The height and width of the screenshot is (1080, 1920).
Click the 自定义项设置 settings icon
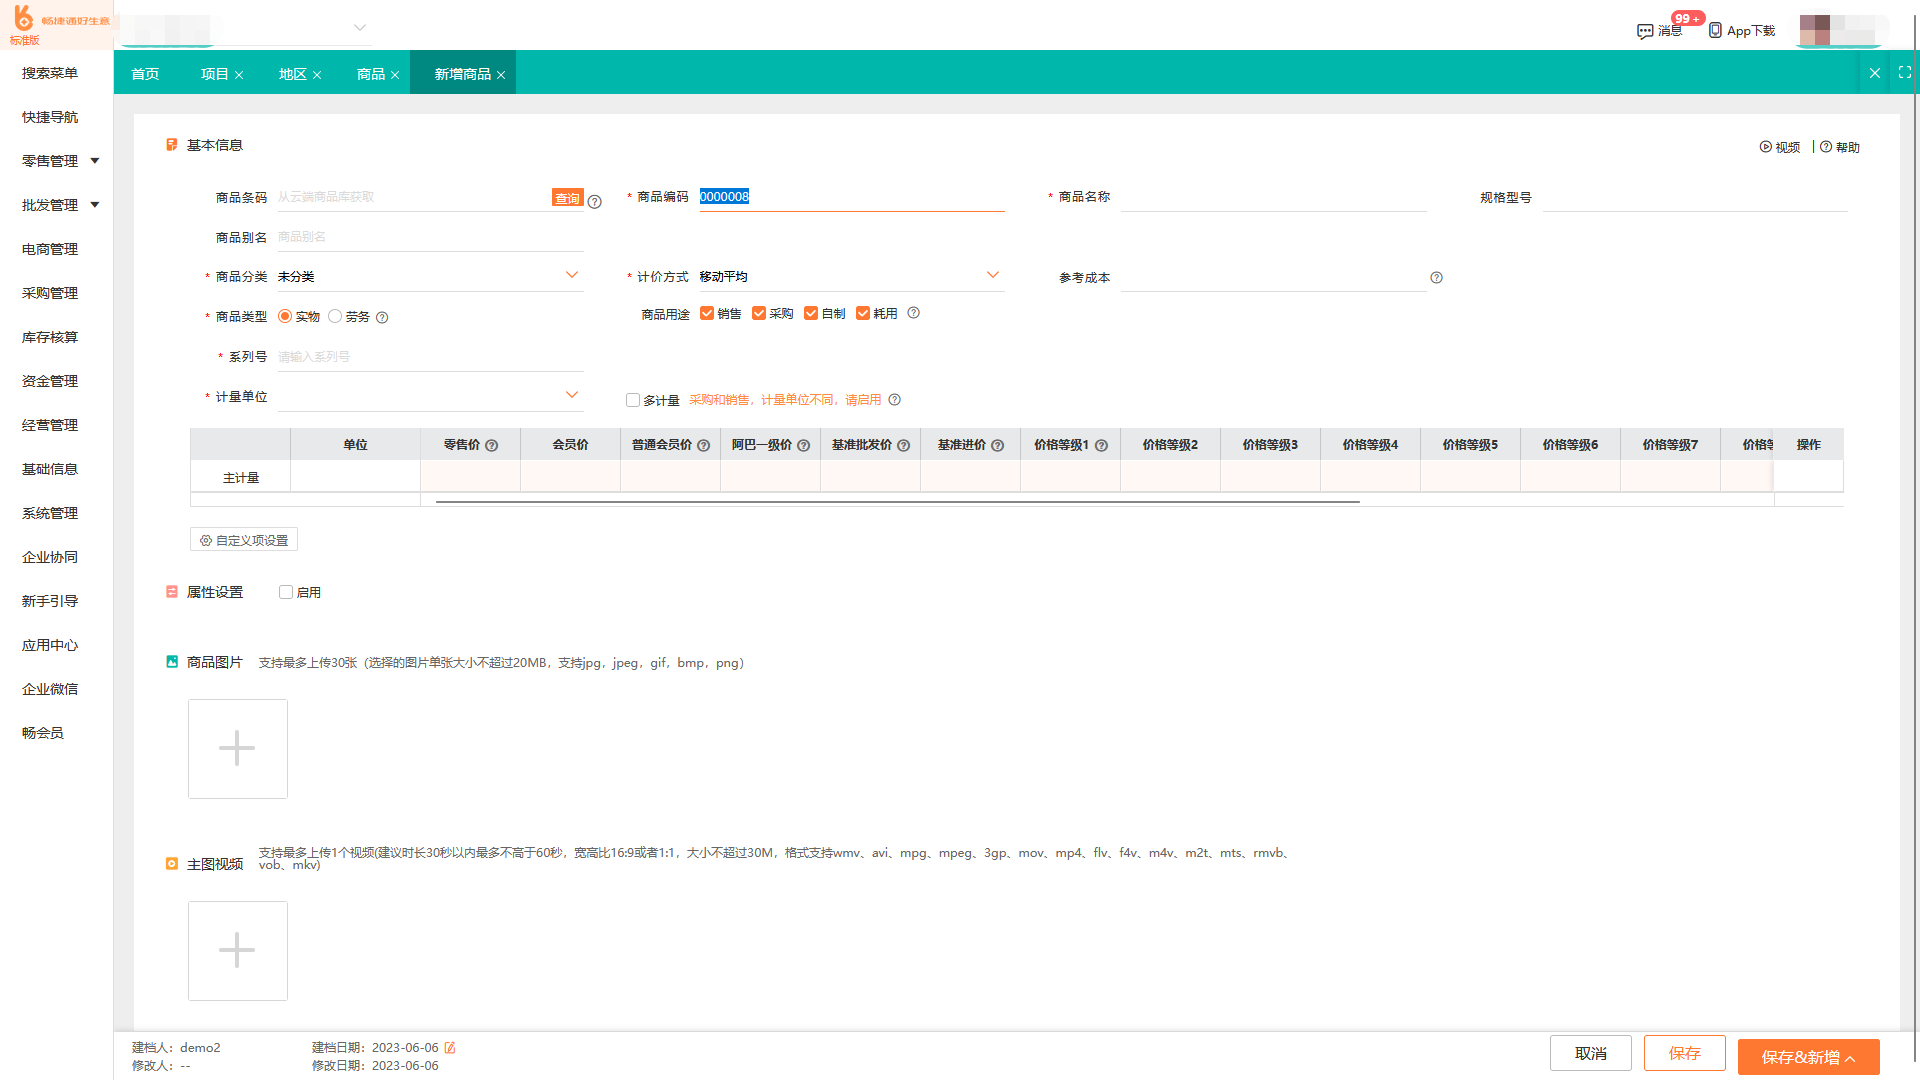tap(206, 539)
